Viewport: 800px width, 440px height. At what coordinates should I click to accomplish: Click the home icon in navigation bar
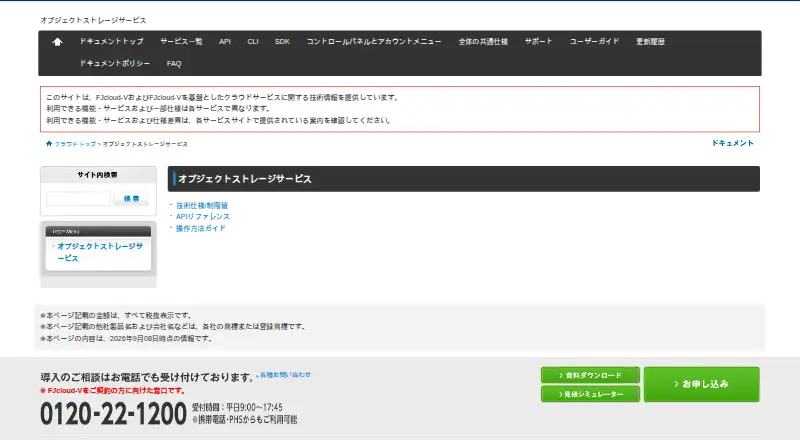pyautogui.click(x=57, y=42)
